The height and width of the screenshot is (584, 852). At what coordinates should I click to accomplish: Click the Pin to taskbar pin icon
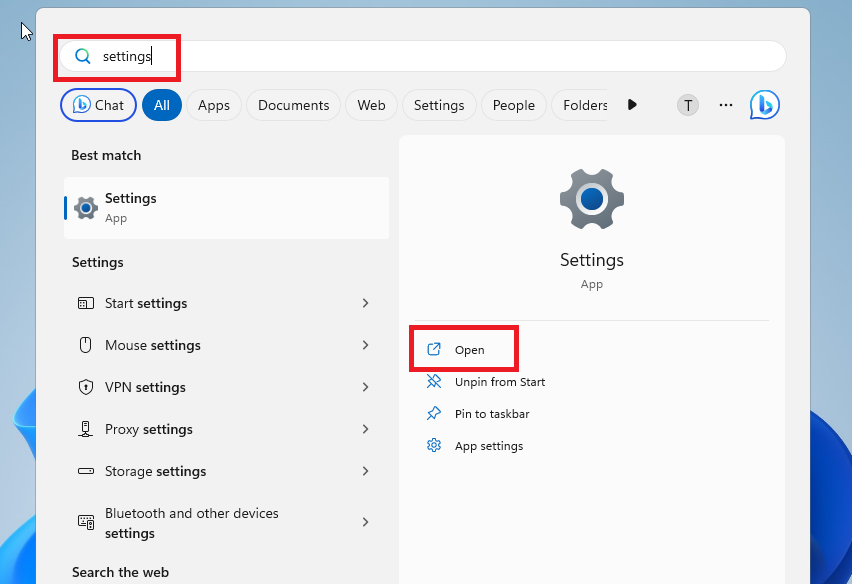434,413
